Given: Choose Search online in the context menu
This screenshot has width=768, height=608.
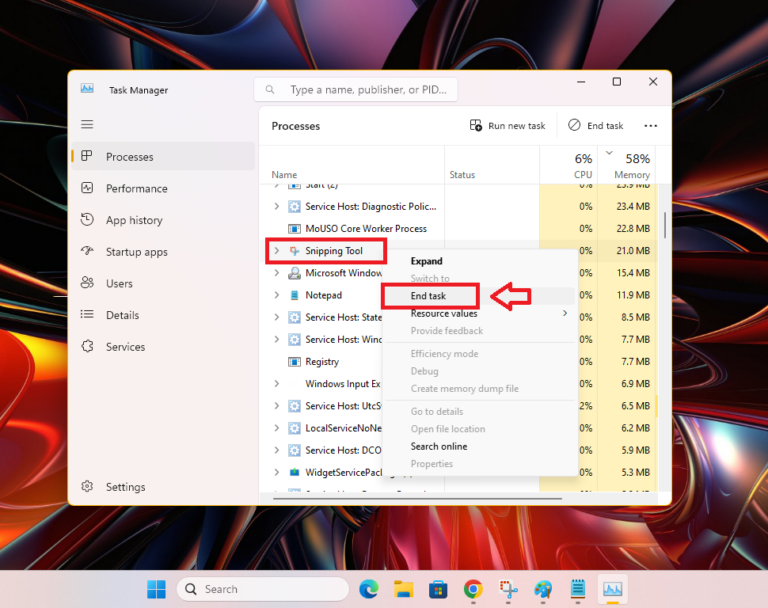Looking at the screenshot, I should pyautogui.click(x=480, y=446).
